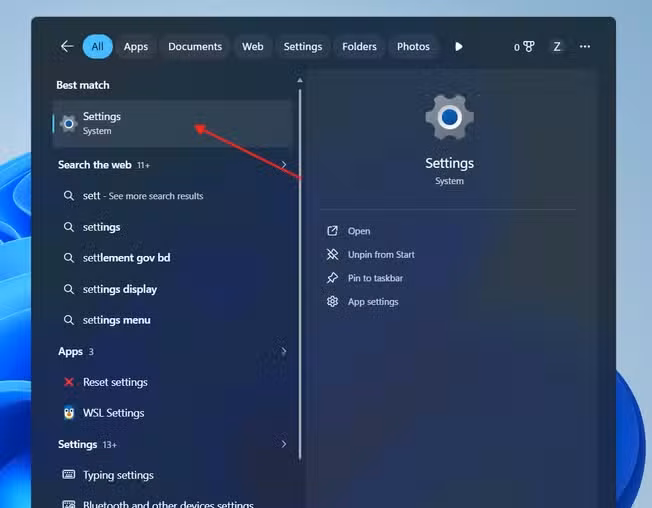Click search icon beside 'sett'

click(x=69, y=196)
